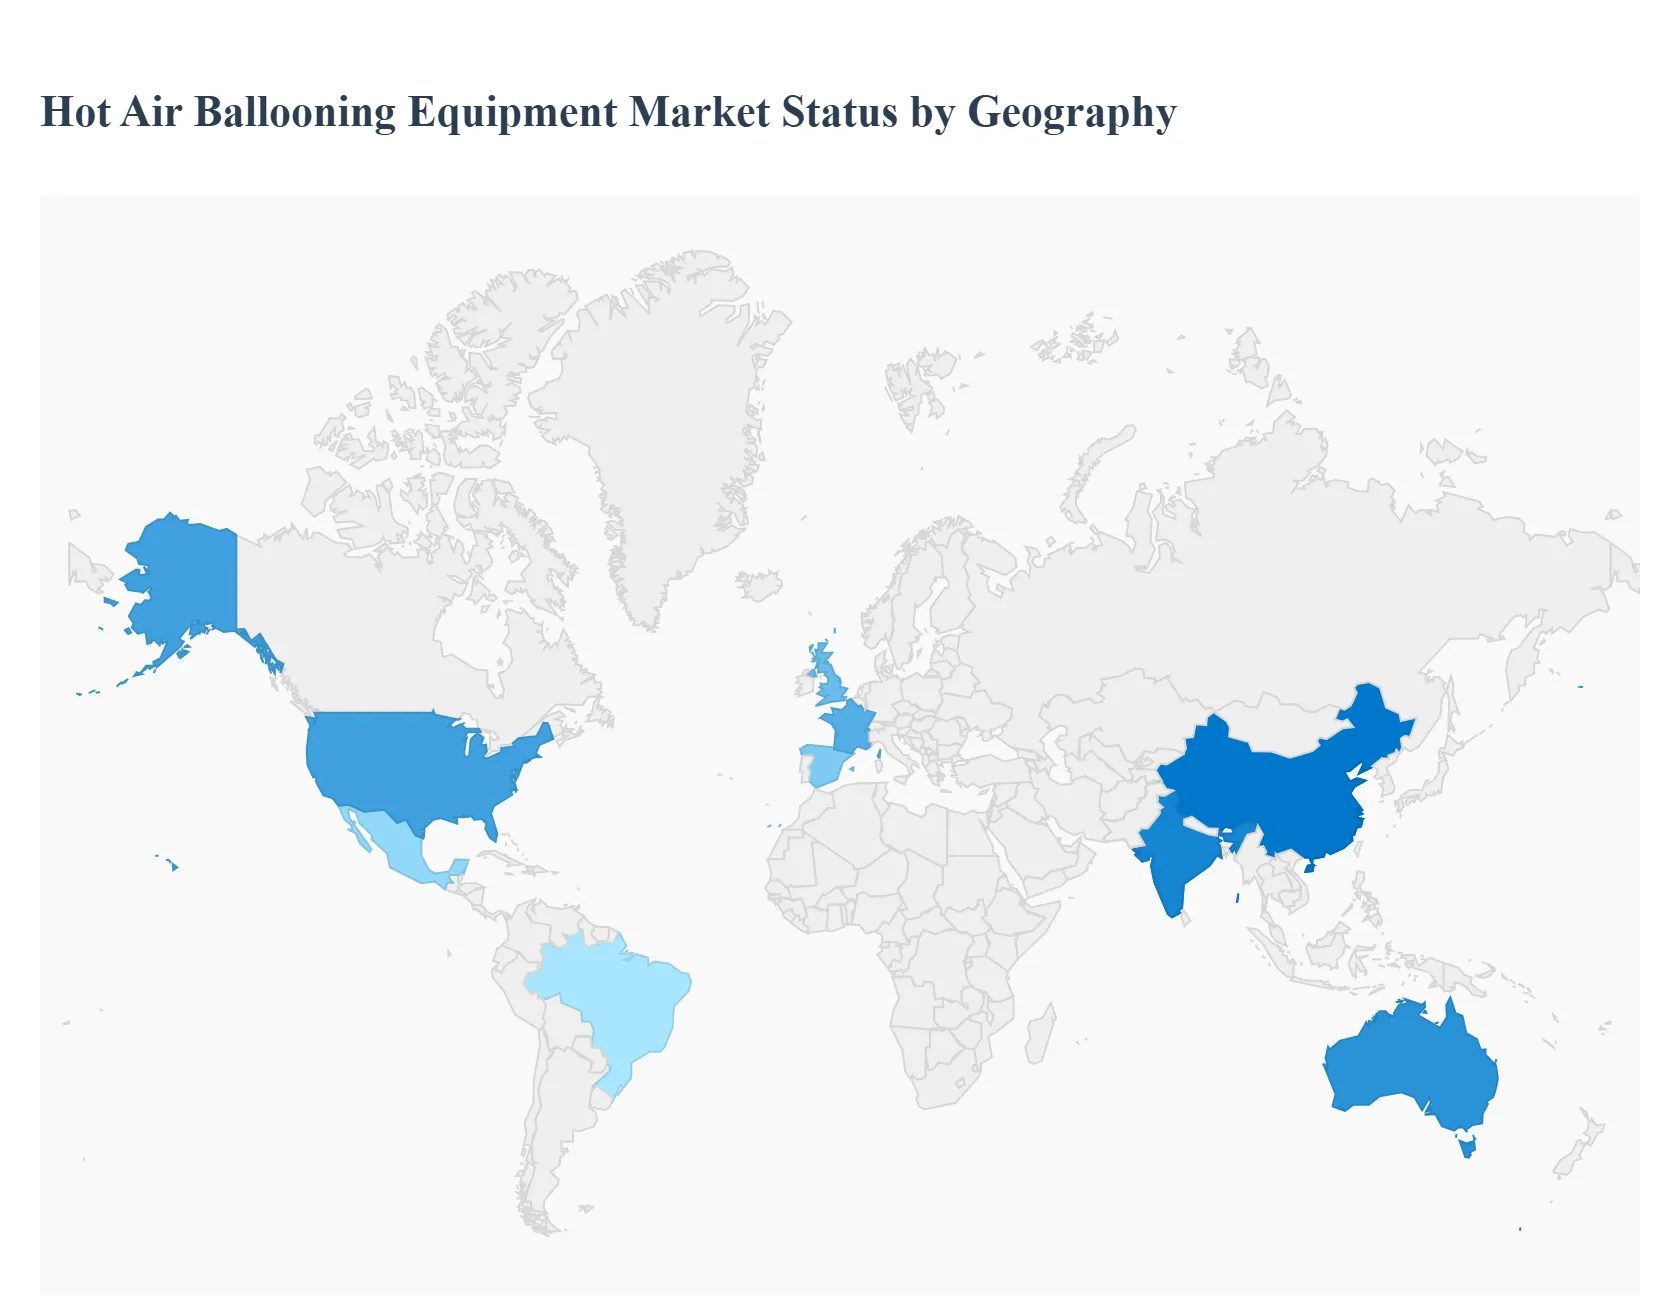Click Mexico on the map
The height and width of the screenshot is (1304, 1680).
pos(395,845)
